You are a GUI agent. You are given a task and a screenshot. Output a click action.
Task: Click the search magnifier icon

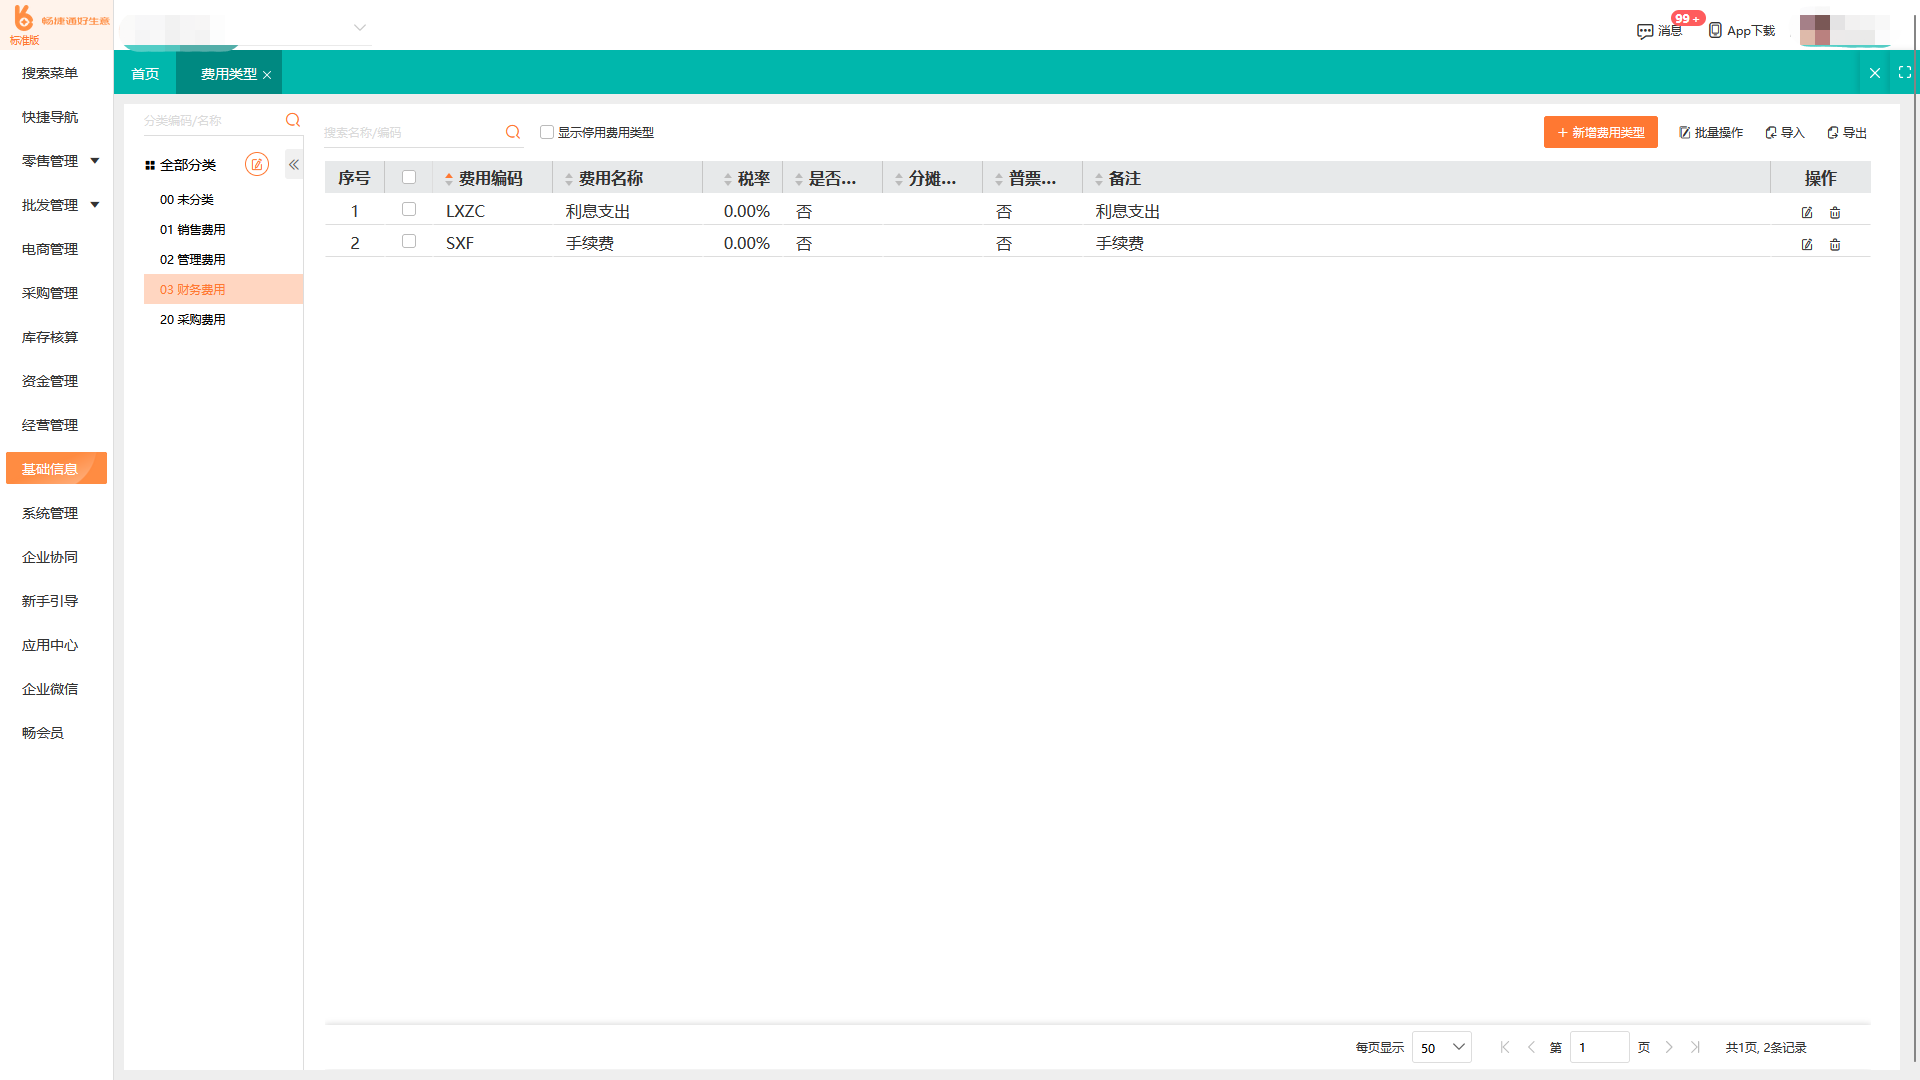tap(293, 120)
